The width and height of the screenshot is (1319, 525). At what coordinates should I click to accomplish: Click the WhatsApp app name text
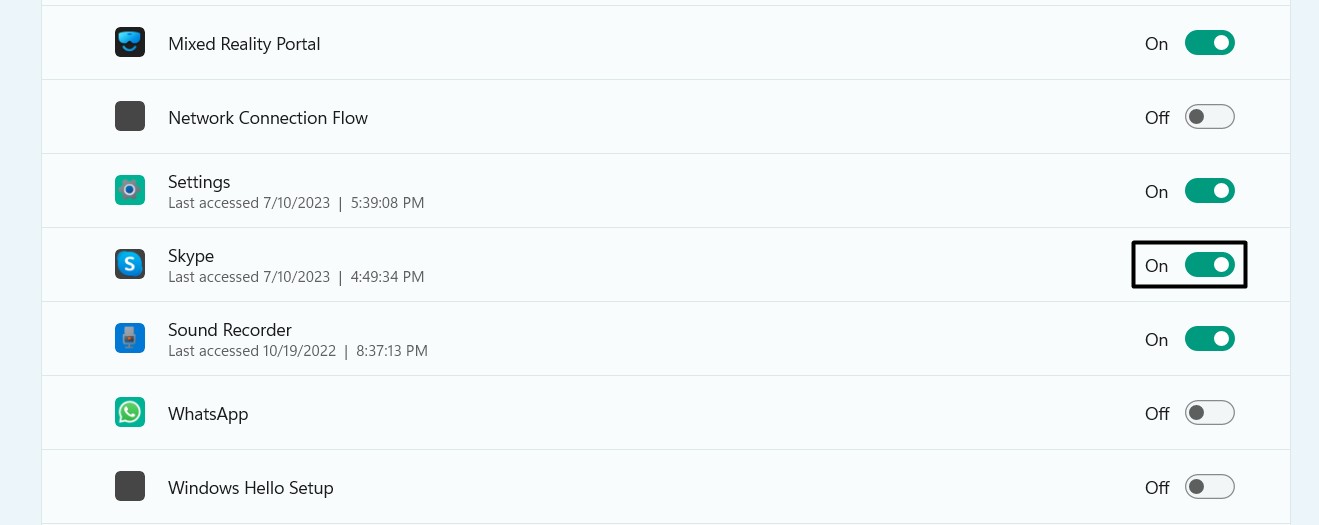[x=208, y=414]
